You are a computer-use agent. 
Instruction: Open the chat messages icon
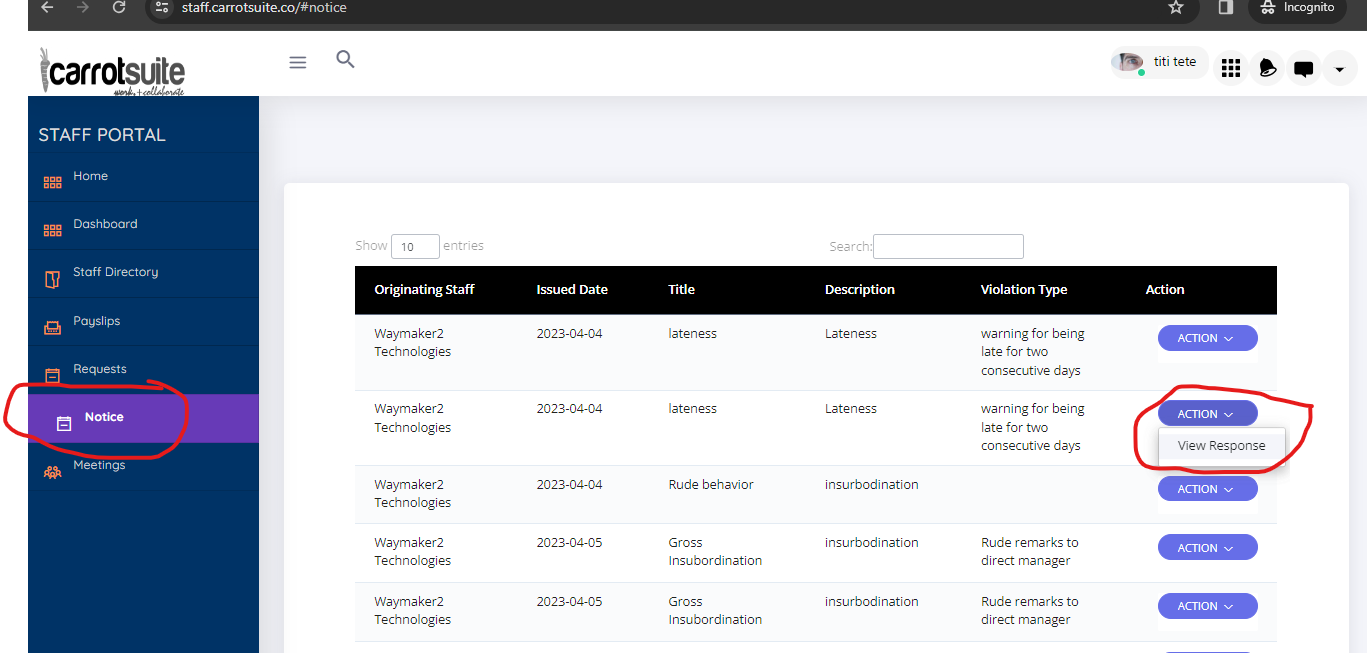[x=1303, y=69]
